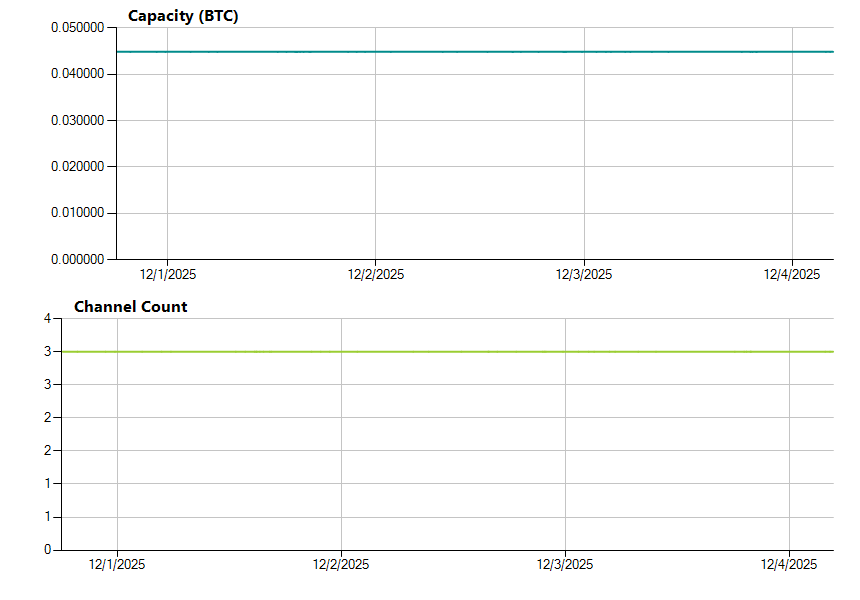Click 12/4/2025 on the Capacity chart axis

(x=791, y=274)
